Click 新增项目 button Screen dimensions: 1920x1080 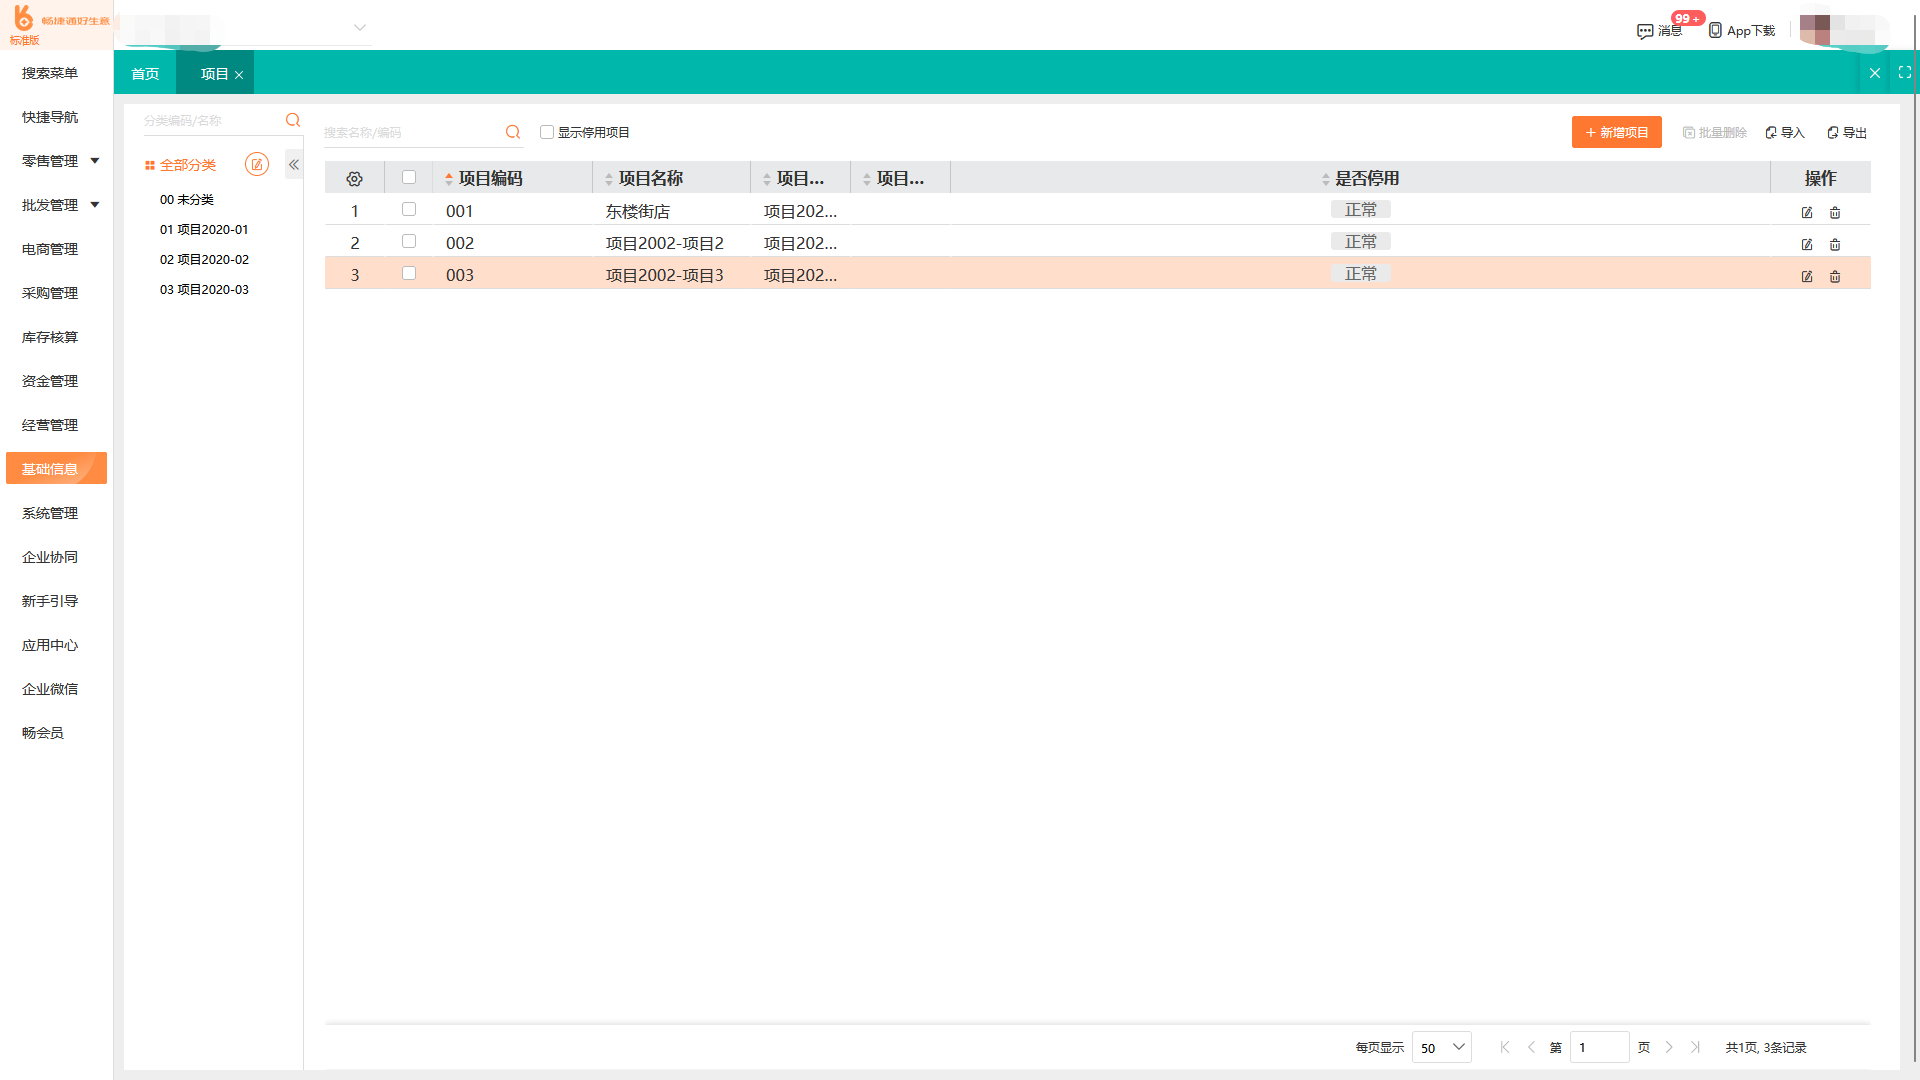[x=1615, y=132]
